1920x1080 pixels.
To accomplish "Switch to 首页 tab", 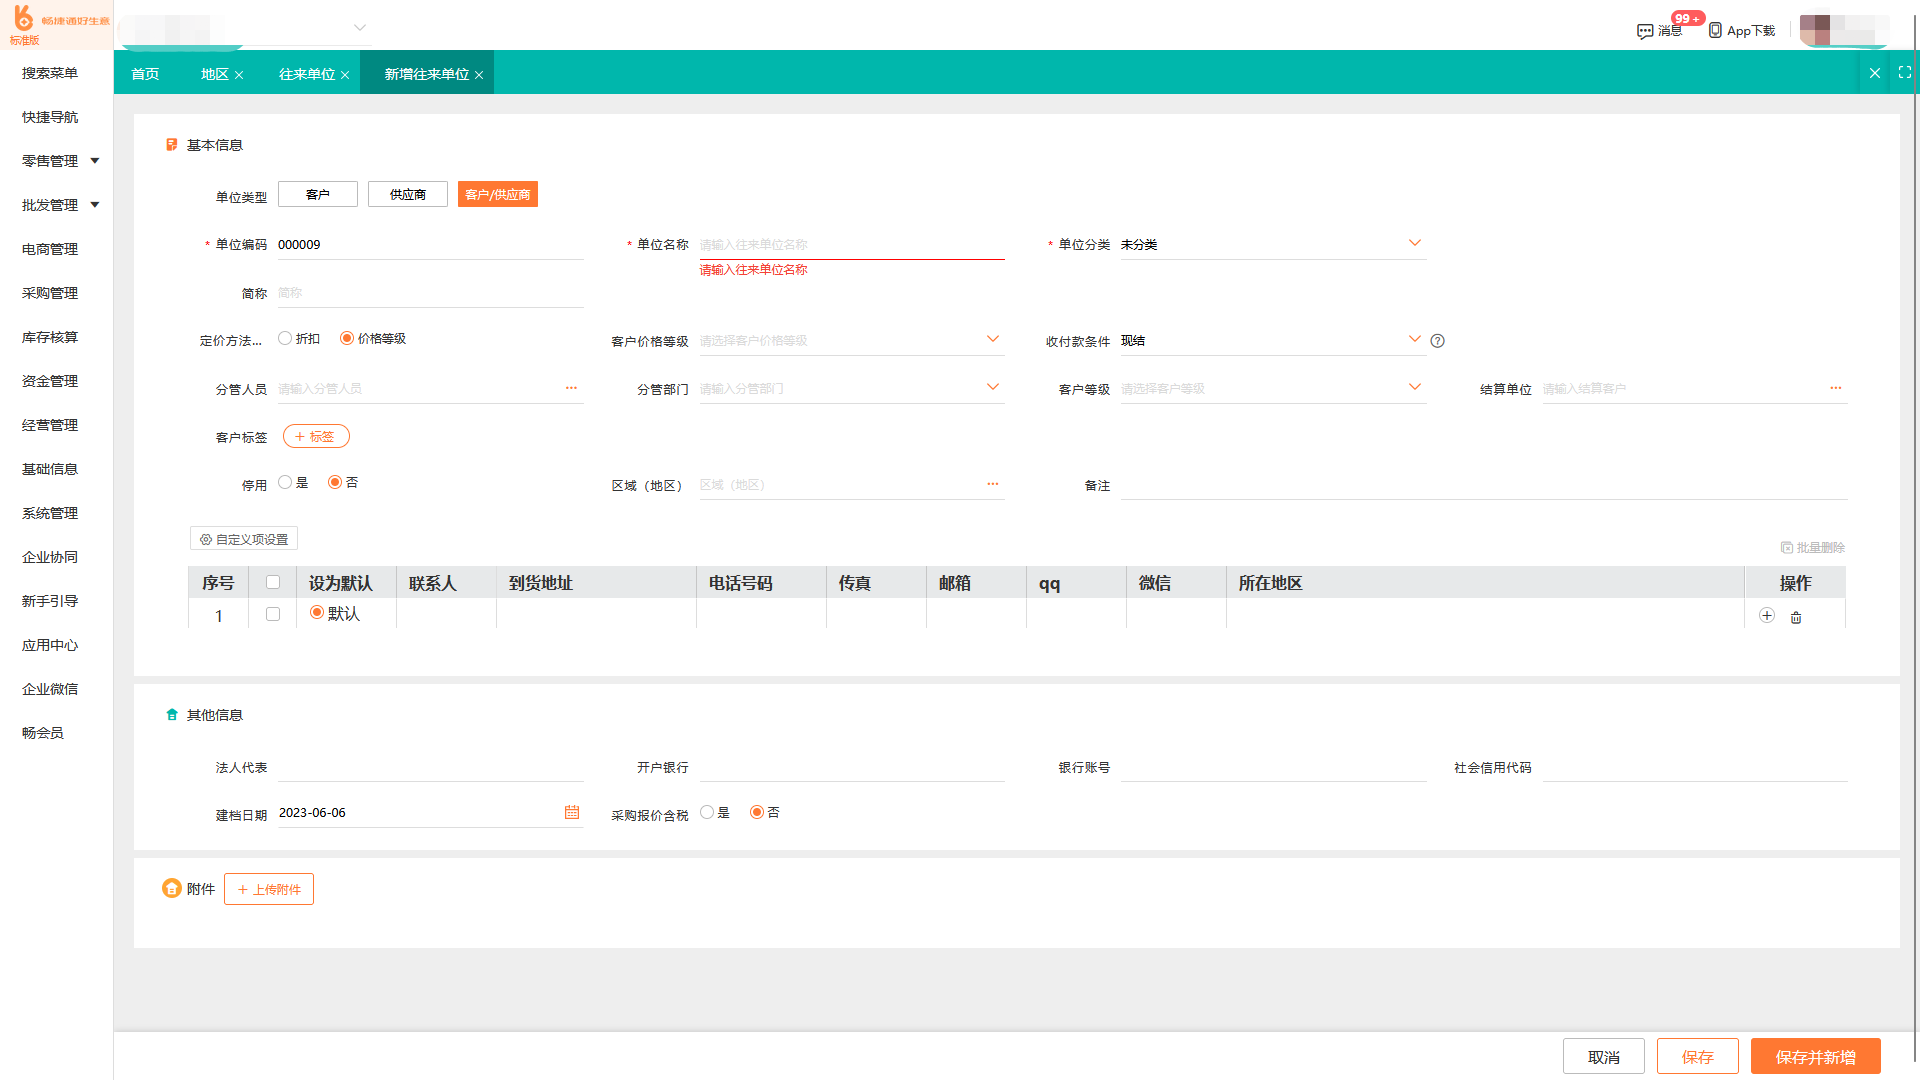I will pos(145,73).
